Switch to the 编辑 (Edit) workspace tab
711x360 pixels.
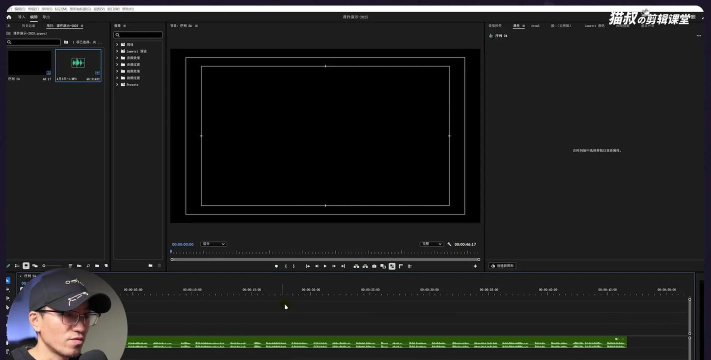pyautogui.click(x=34, y=17)
